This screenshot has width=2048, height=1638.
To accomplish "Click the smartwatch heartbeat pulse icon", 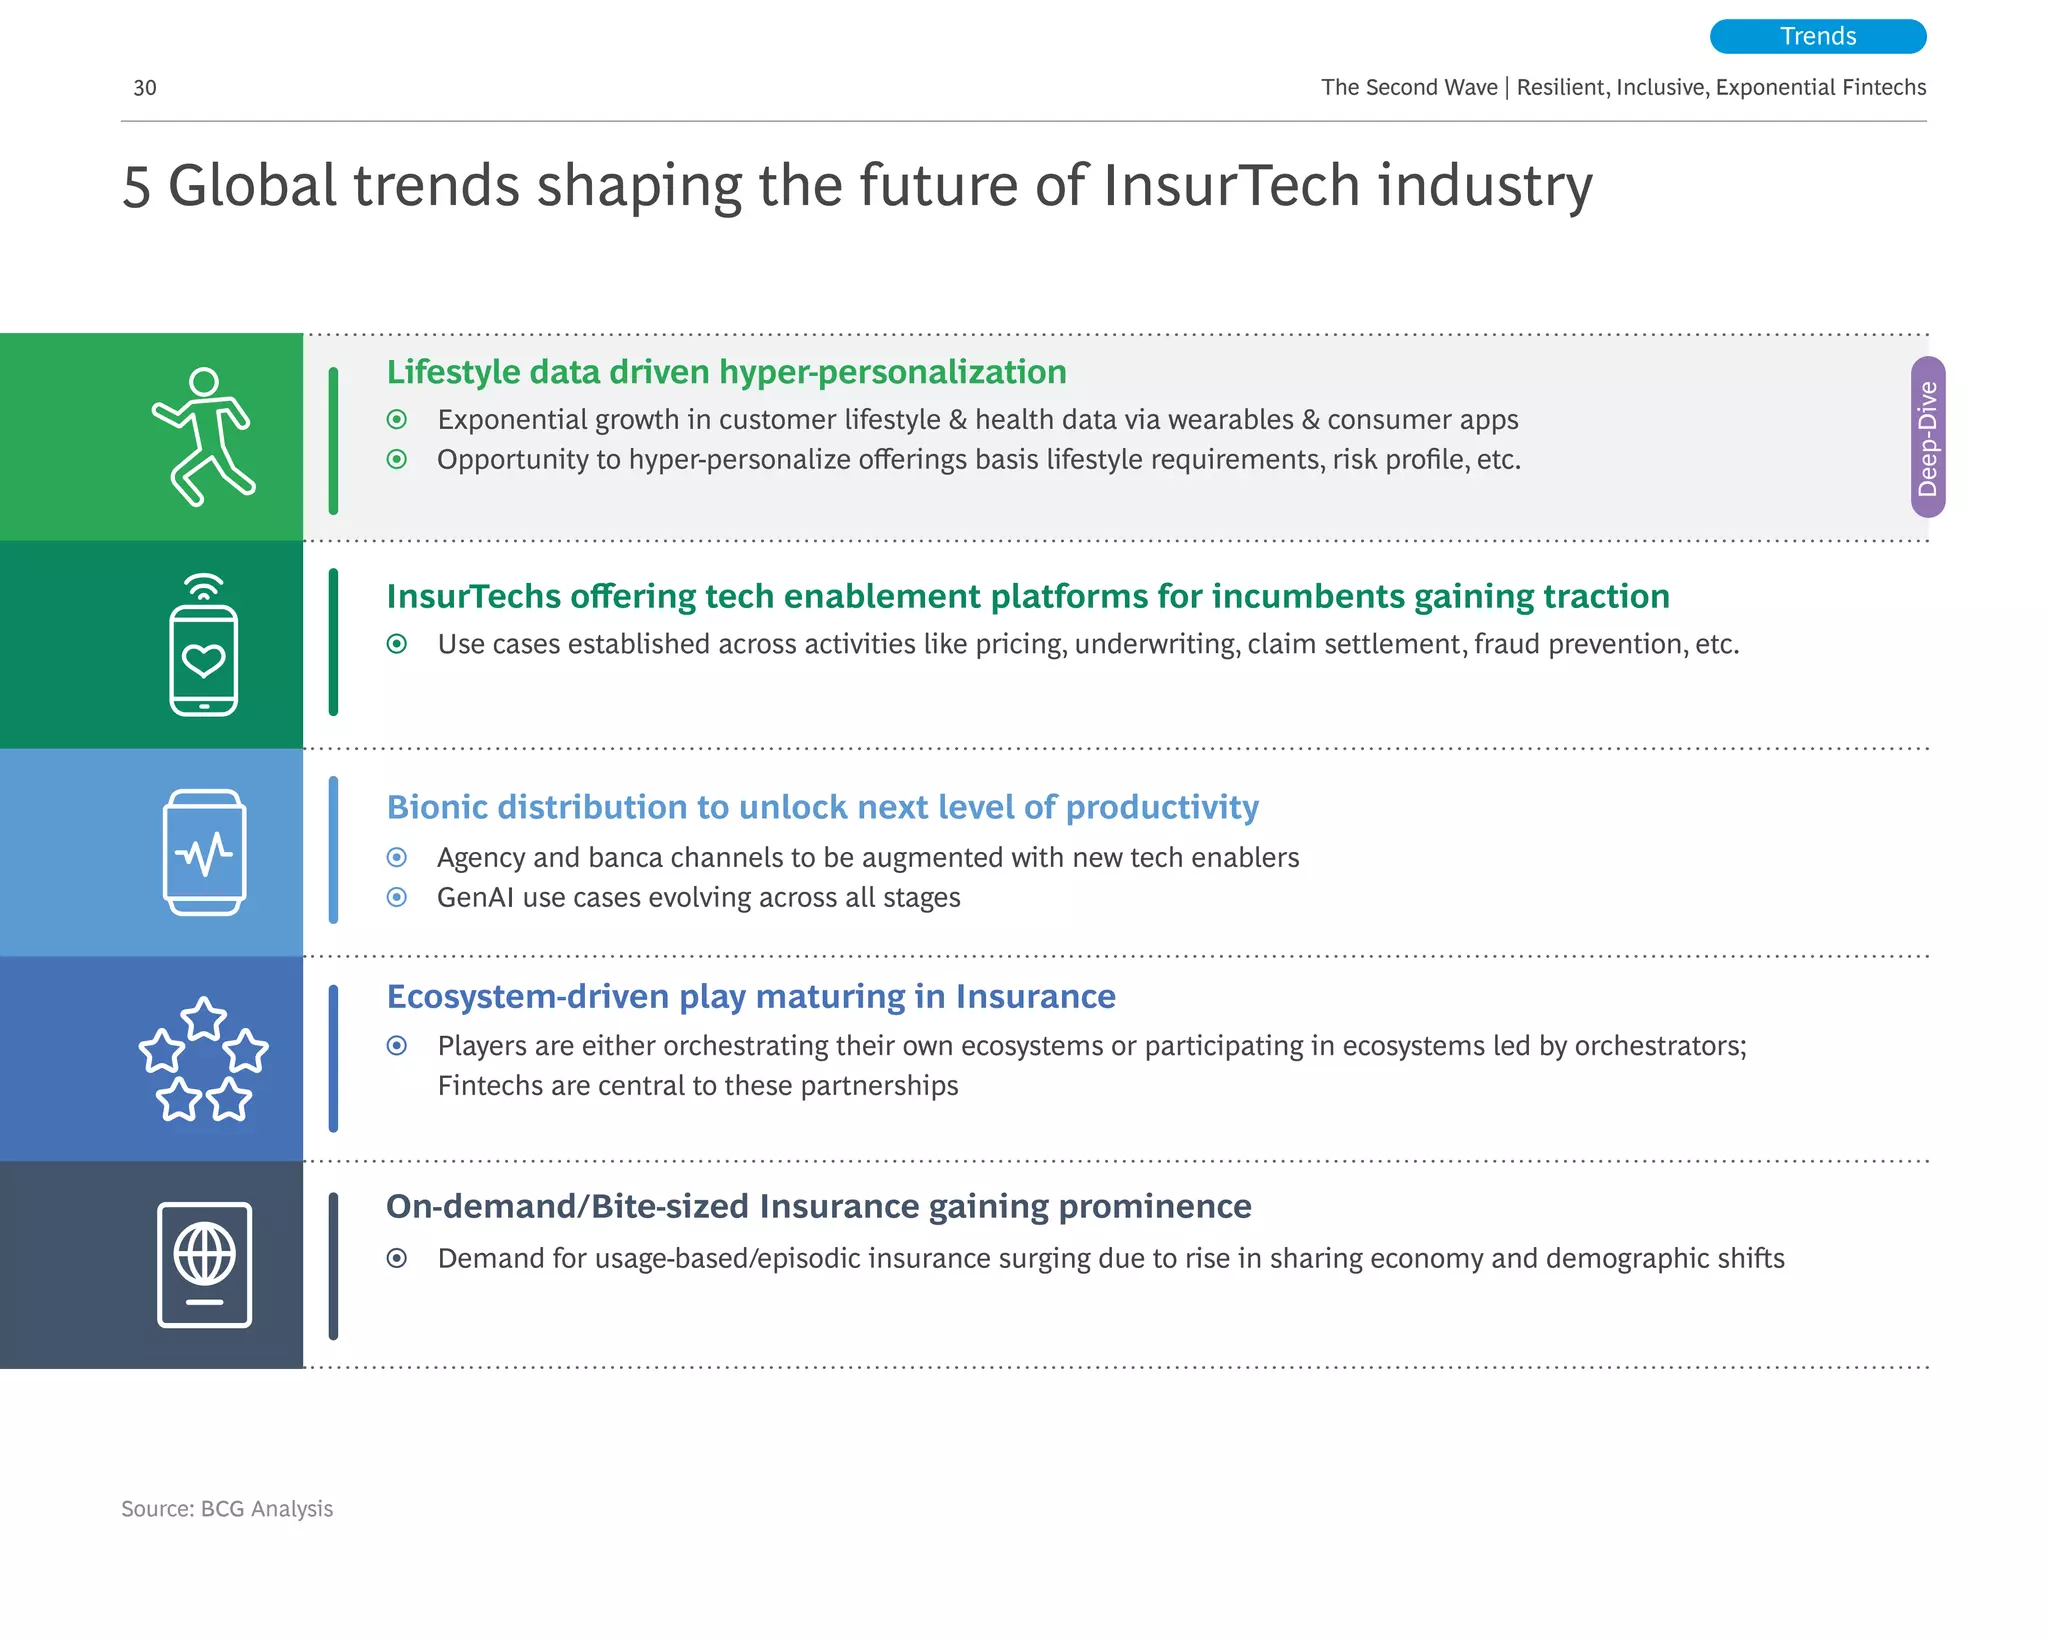I will [x=204, y=853].
